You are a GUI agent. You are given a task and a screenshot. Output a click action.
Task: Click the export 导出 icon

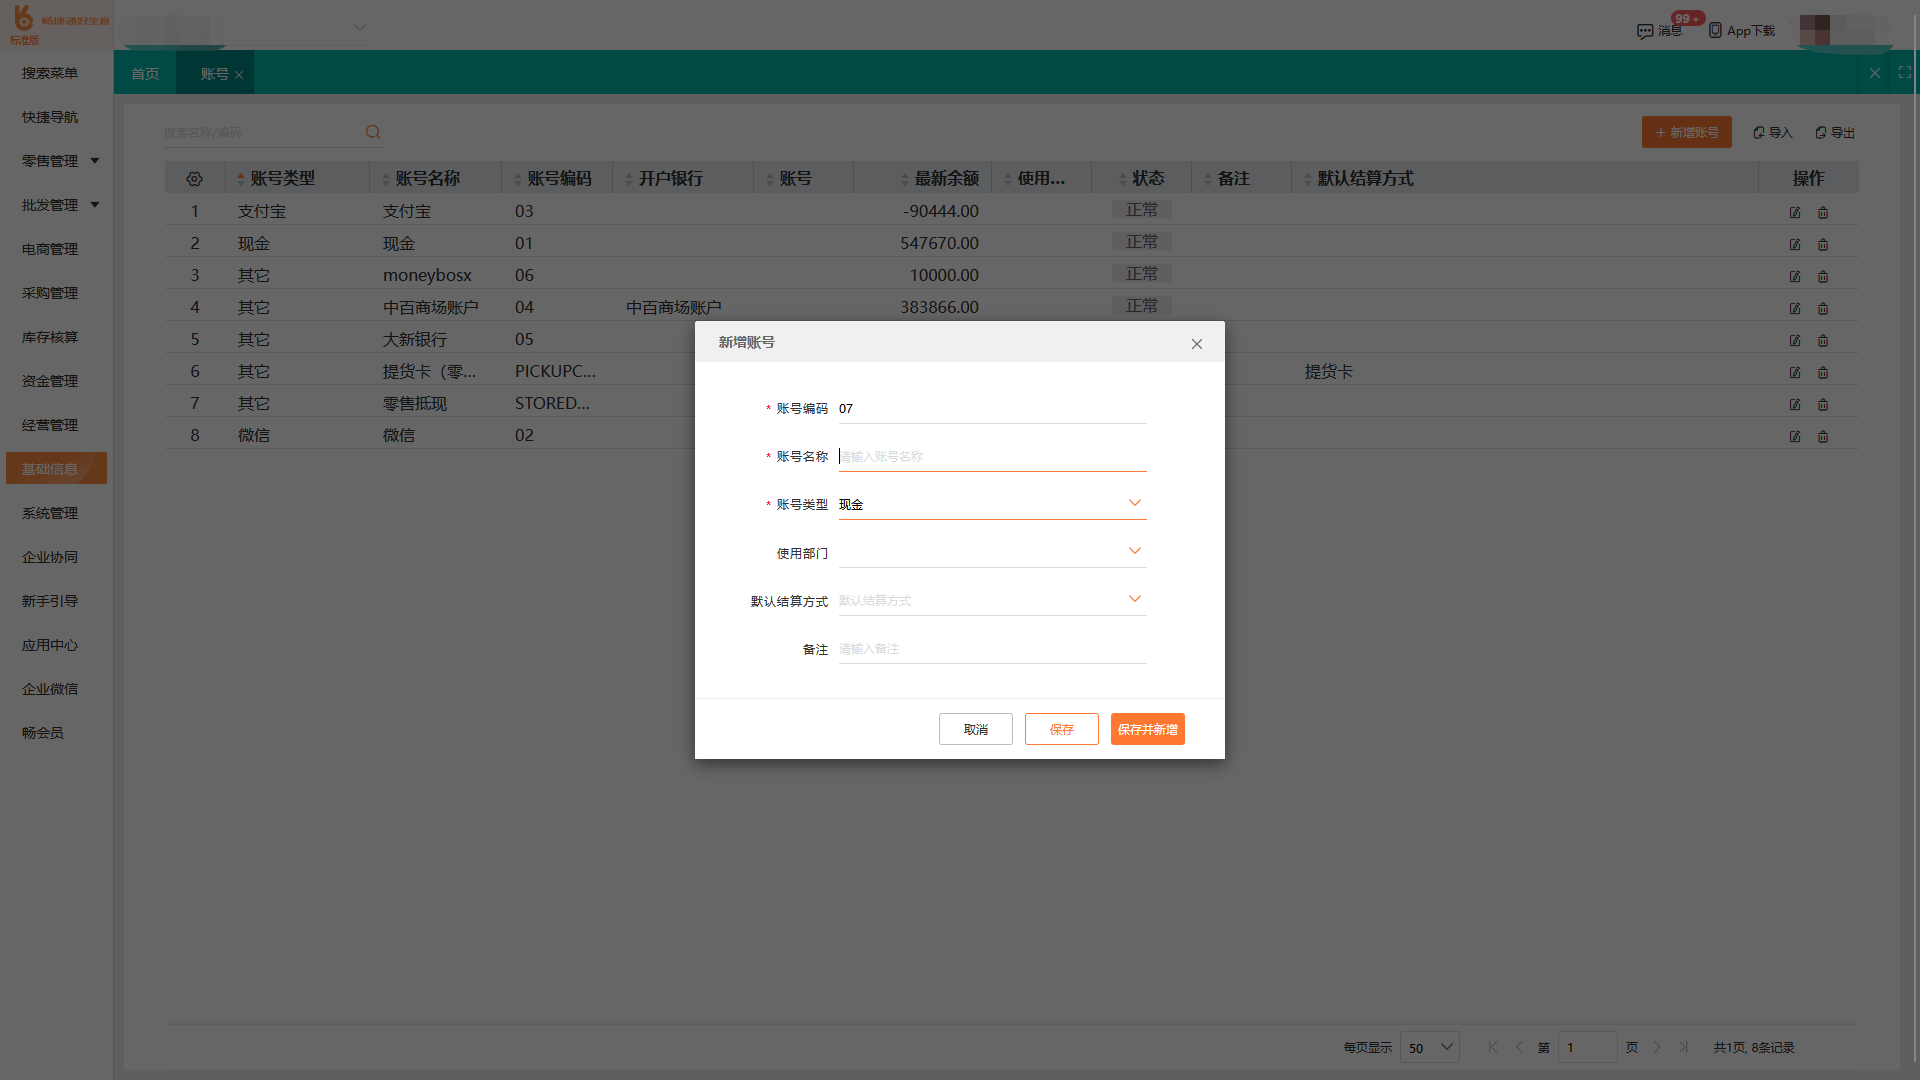1832,132
